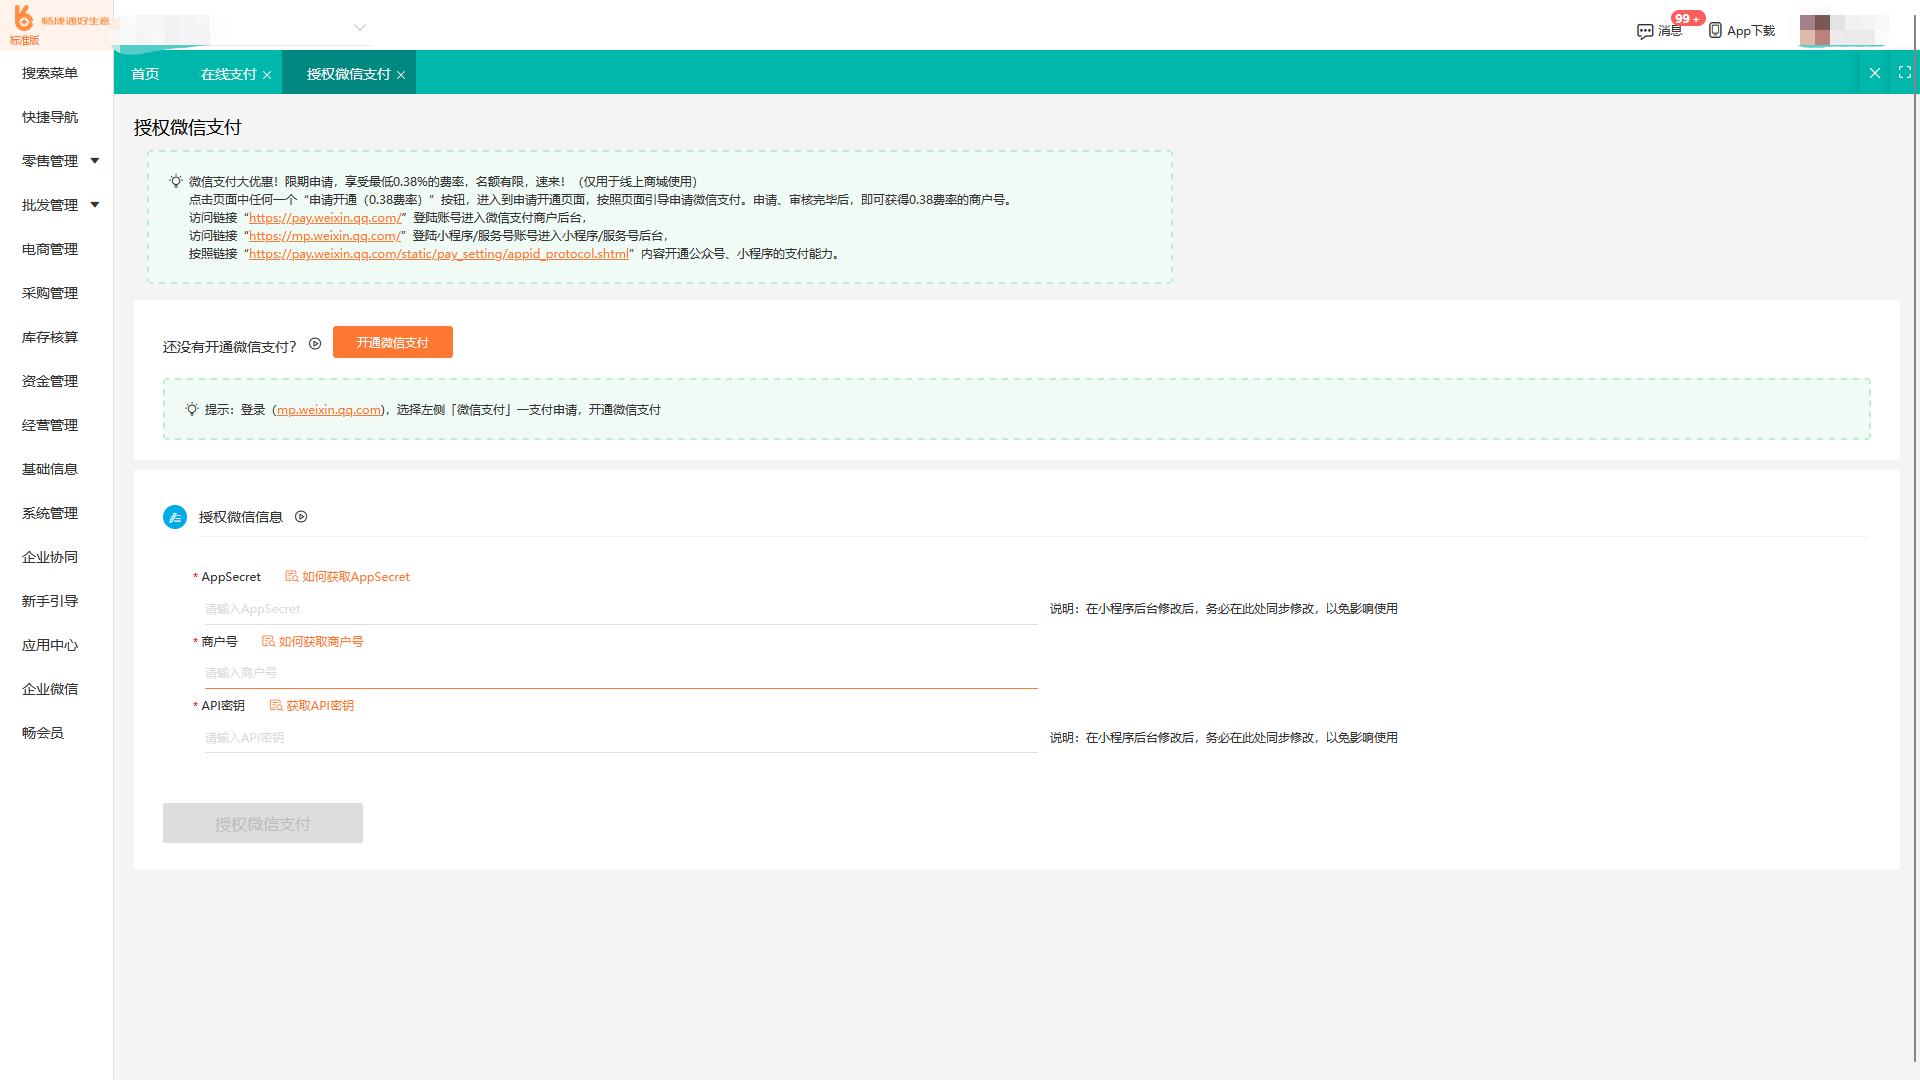1920x1080 pixels.
Task: Click https://pay.weixin.qq.com/ link
Action: (326, 218)
